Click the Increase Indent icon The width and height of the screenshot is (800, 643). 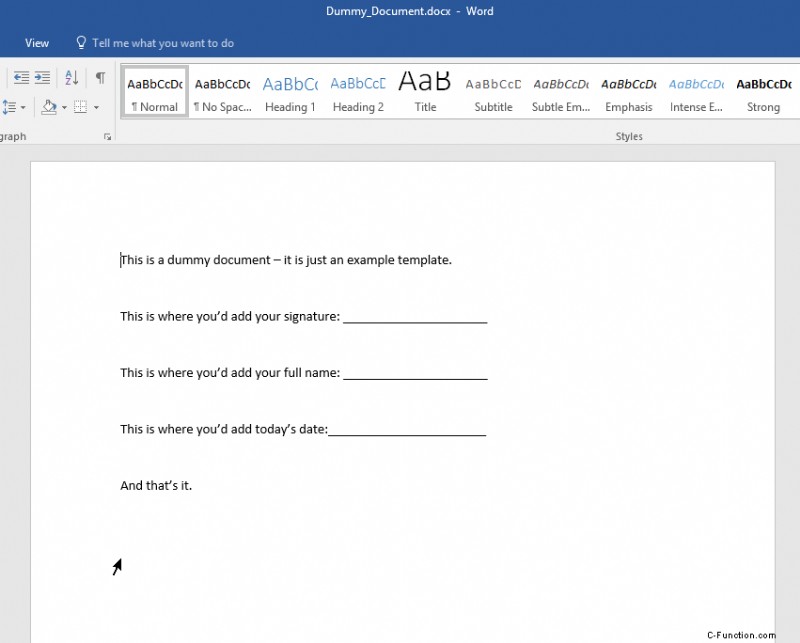[x=42, y=78]
